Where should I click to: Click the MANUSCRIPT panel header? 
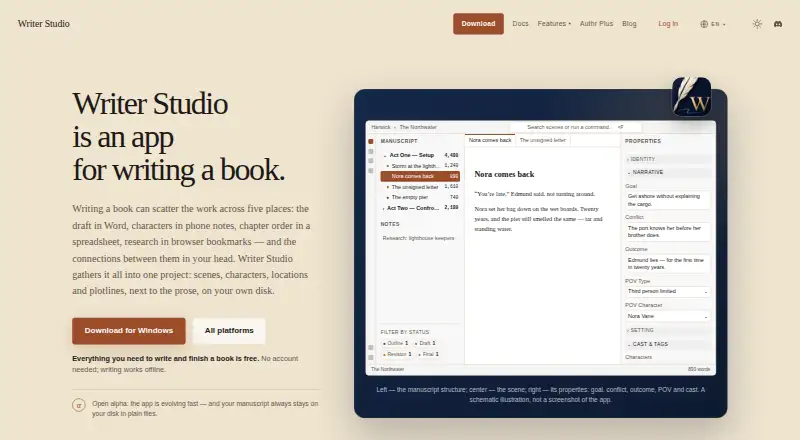click(399, 141)
